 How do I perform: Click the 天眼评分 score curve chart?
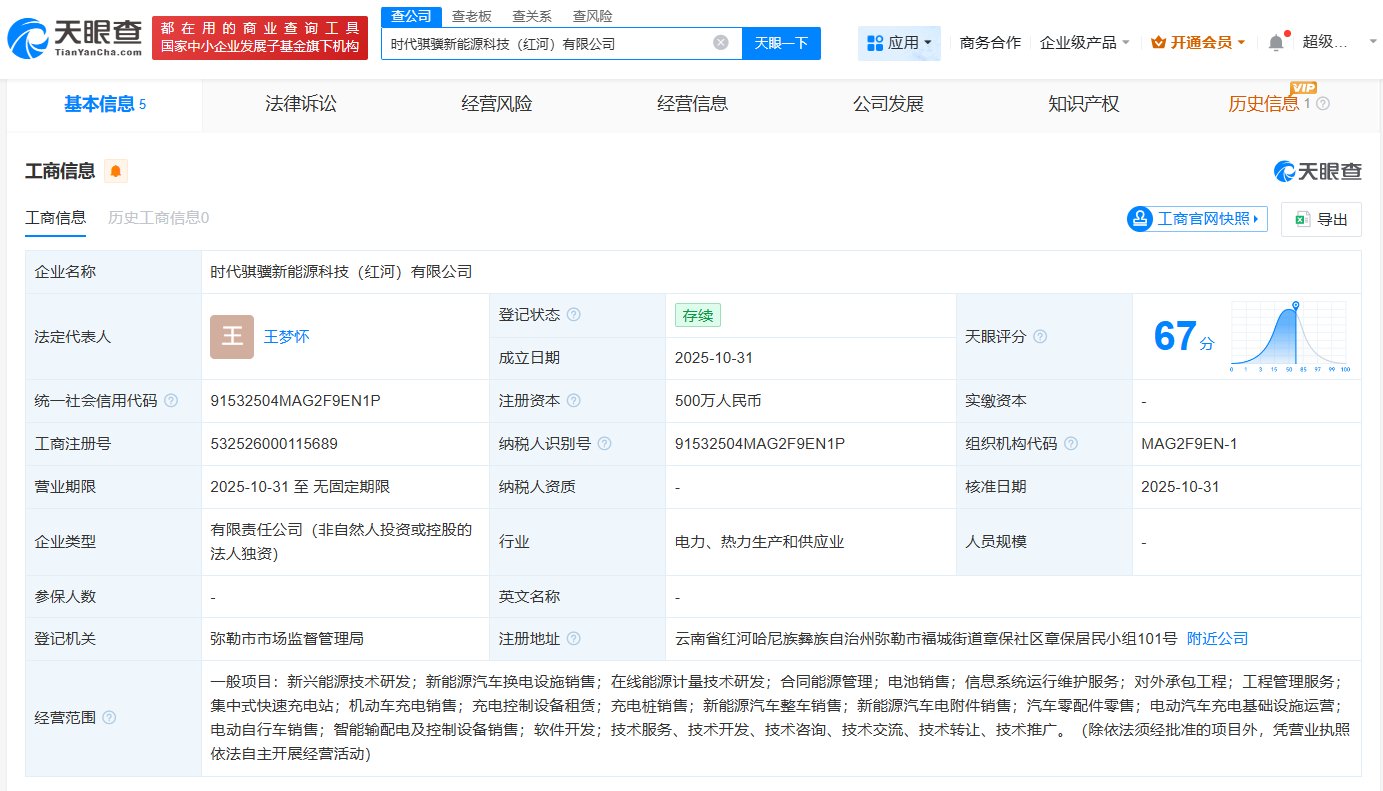point(1290,337)
